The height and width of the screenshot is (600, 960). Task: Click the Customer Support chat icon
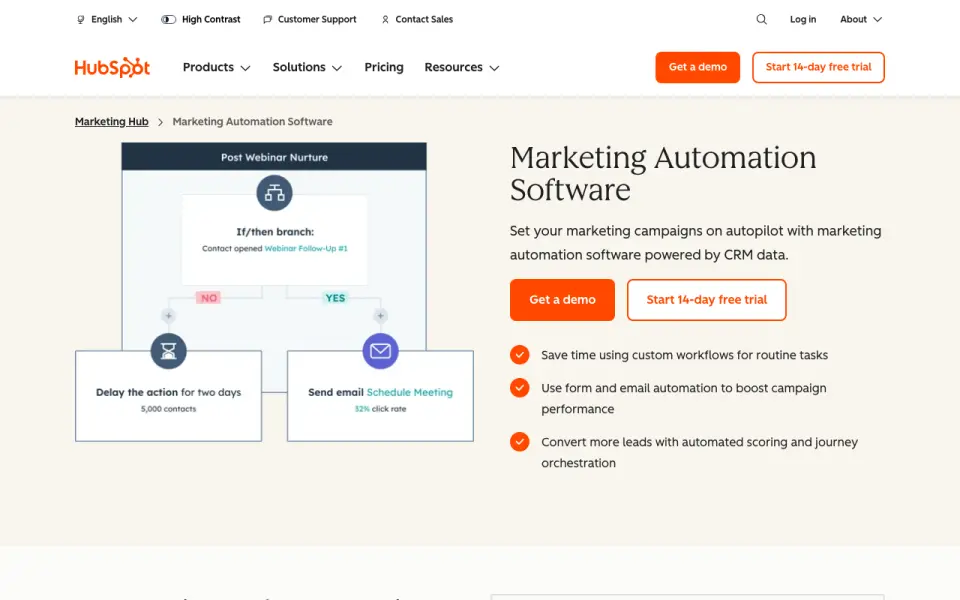(268, 20)
